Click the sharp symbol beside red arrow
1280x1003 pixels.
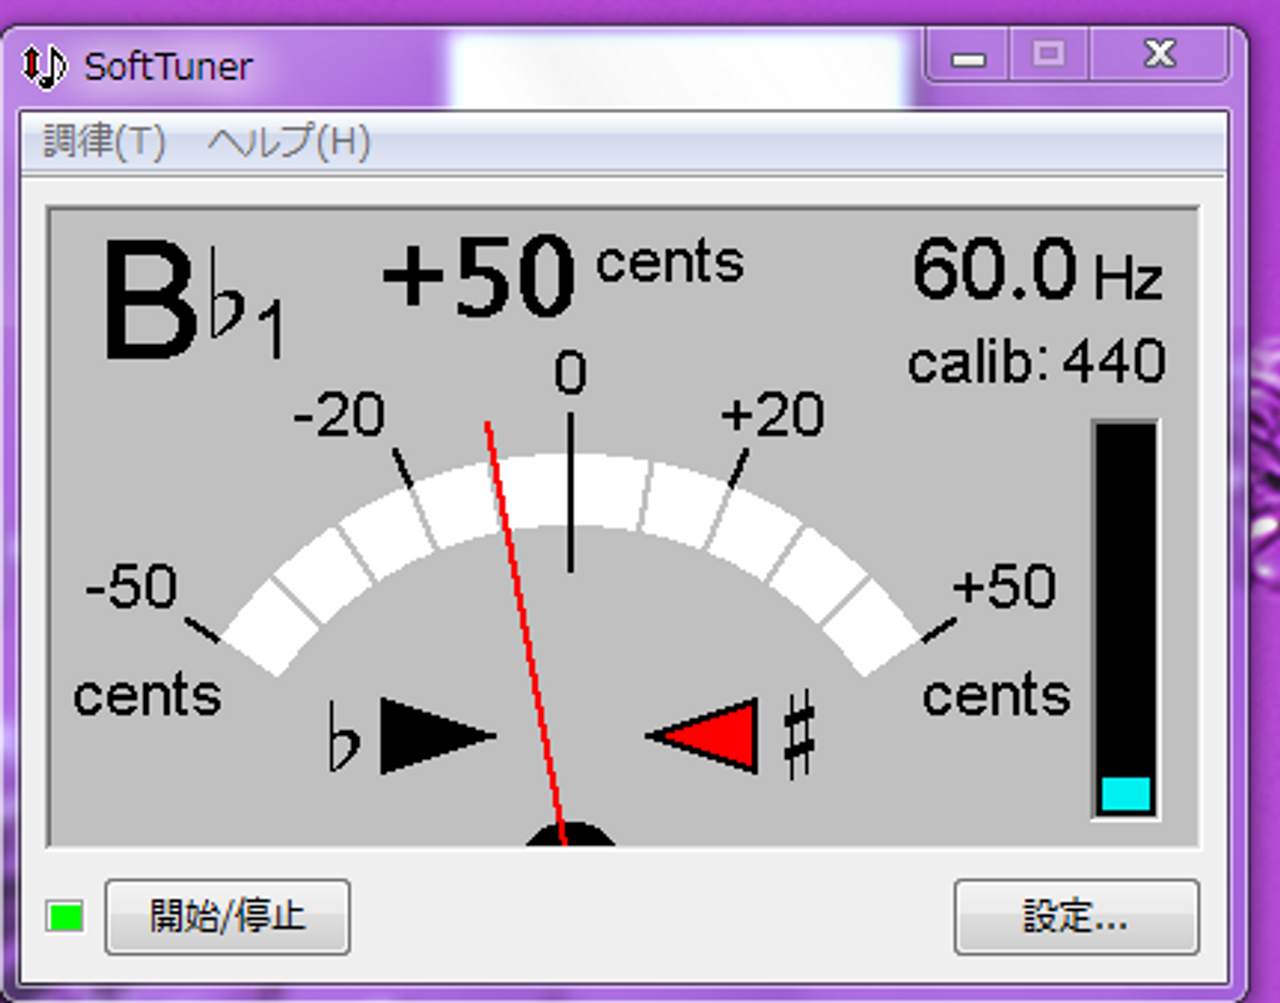[798, 737]
